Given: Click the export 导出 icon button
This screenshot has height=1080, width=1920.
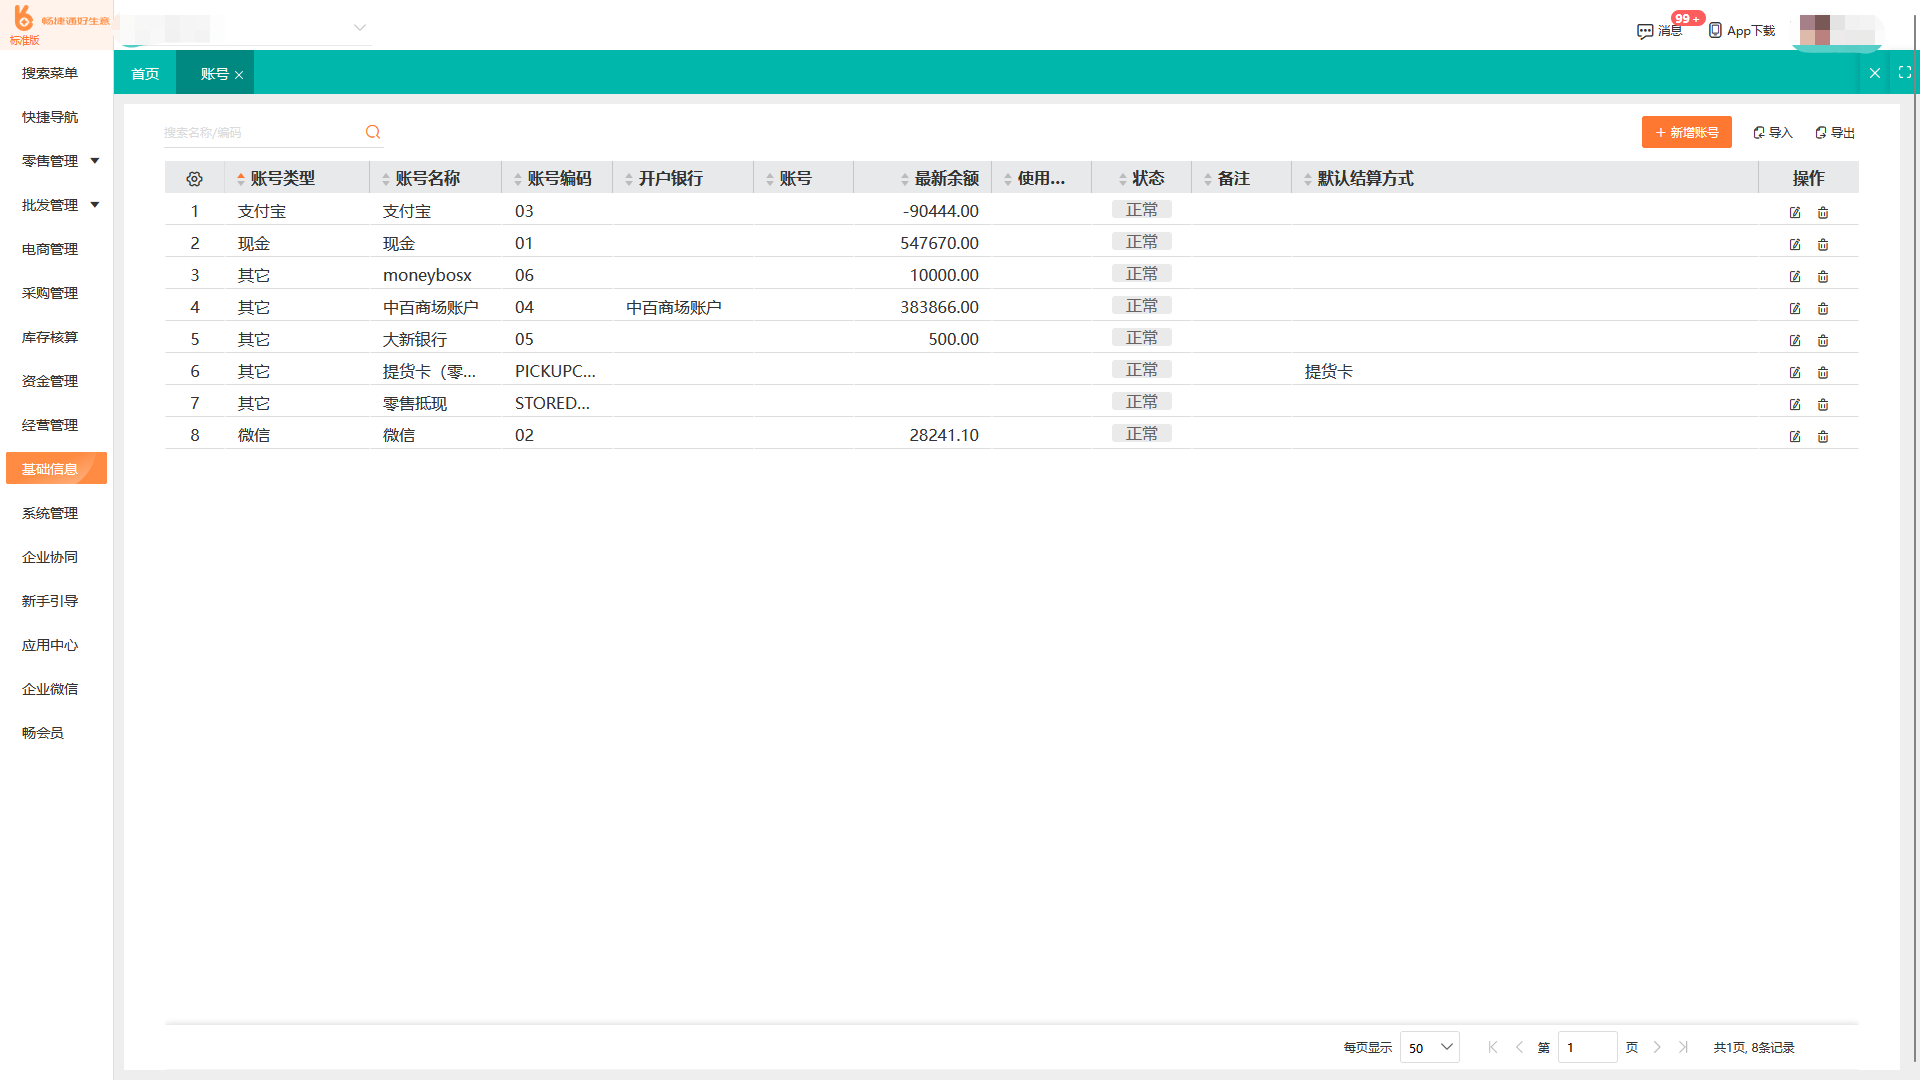Looking at the screenshot, I should coord(1837,132).
